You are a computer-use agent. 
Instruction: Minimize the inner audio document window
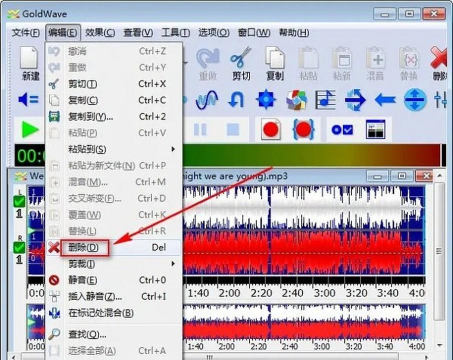pos(377,176)
